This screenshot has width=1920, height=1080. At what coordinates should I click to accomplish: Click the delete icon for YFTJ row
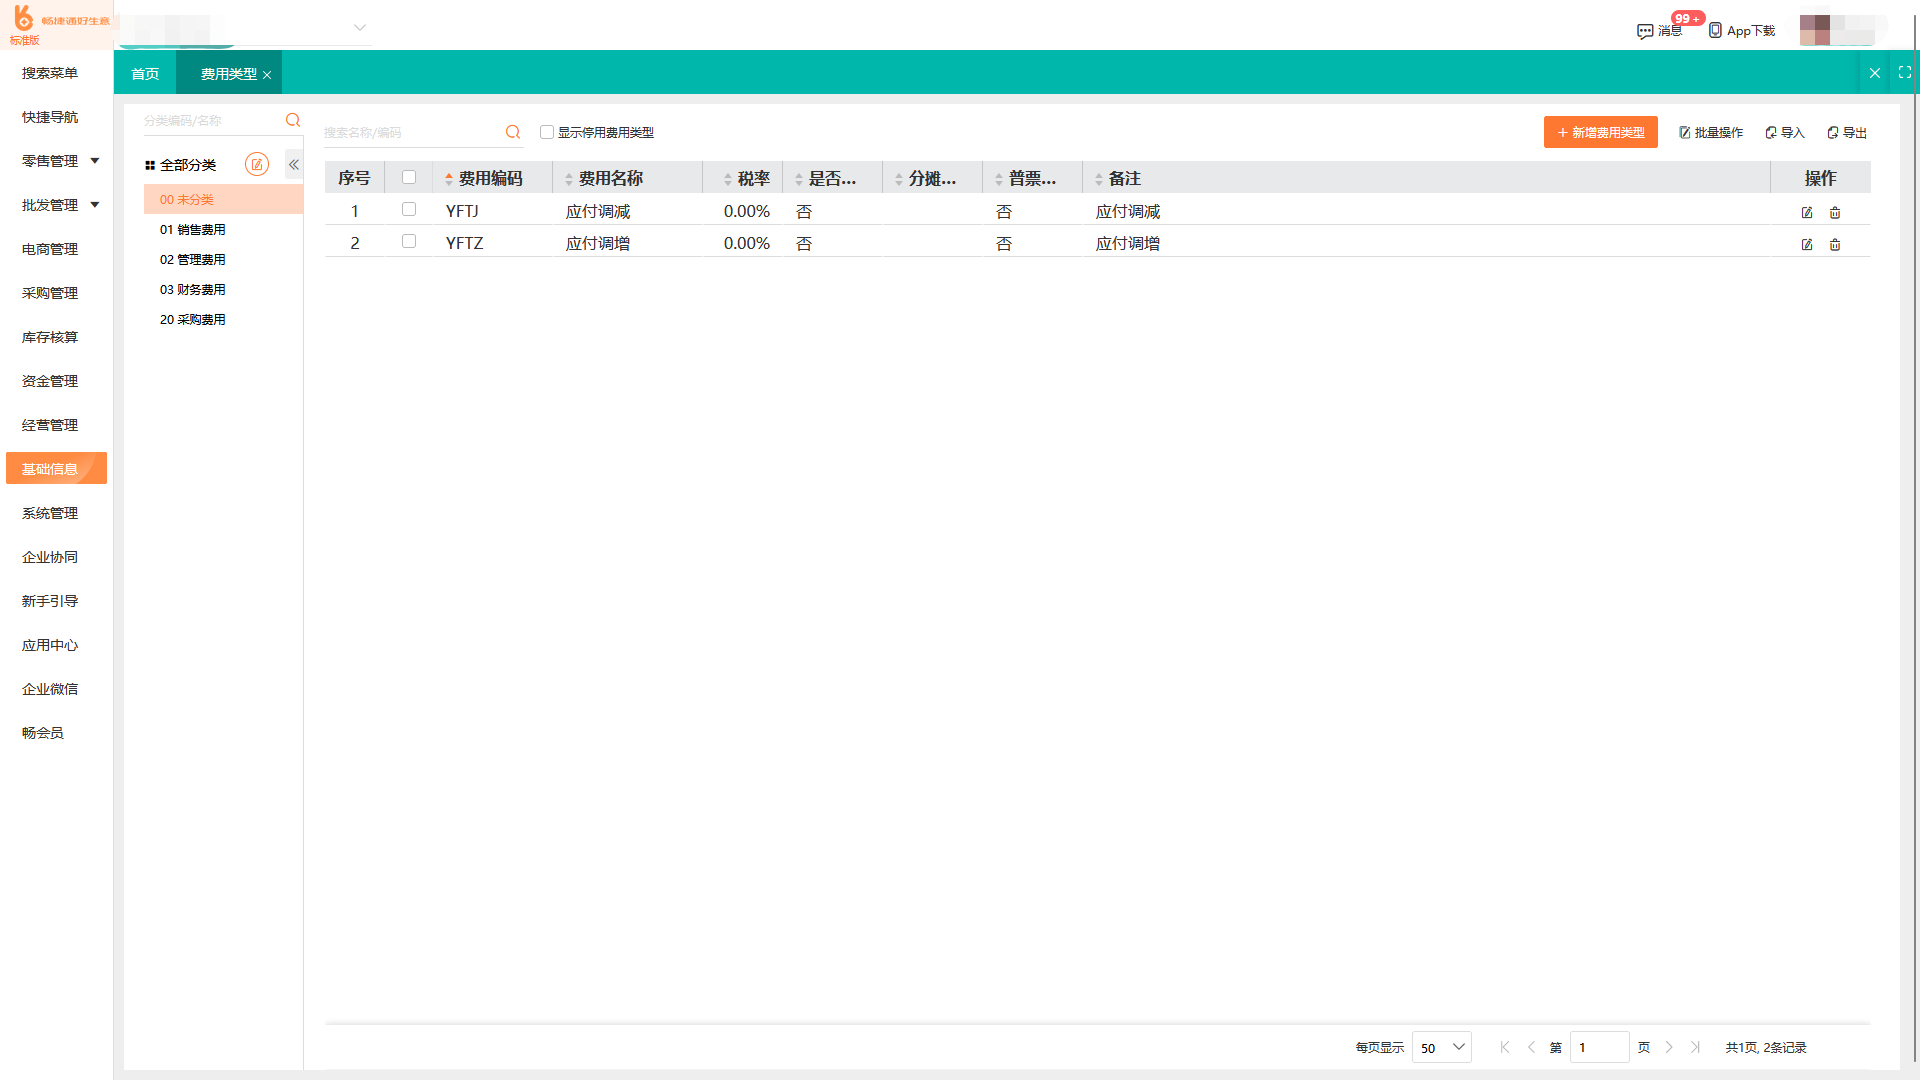(1836, 212)
